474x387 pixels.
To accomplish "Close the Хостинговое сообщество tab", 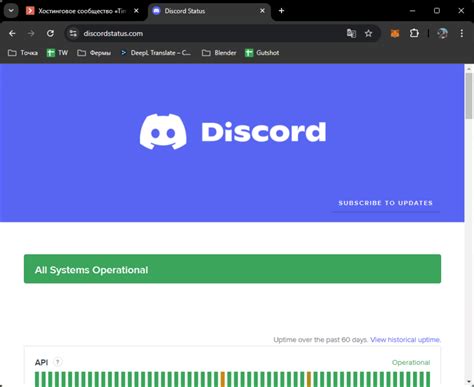I will 136,11.
